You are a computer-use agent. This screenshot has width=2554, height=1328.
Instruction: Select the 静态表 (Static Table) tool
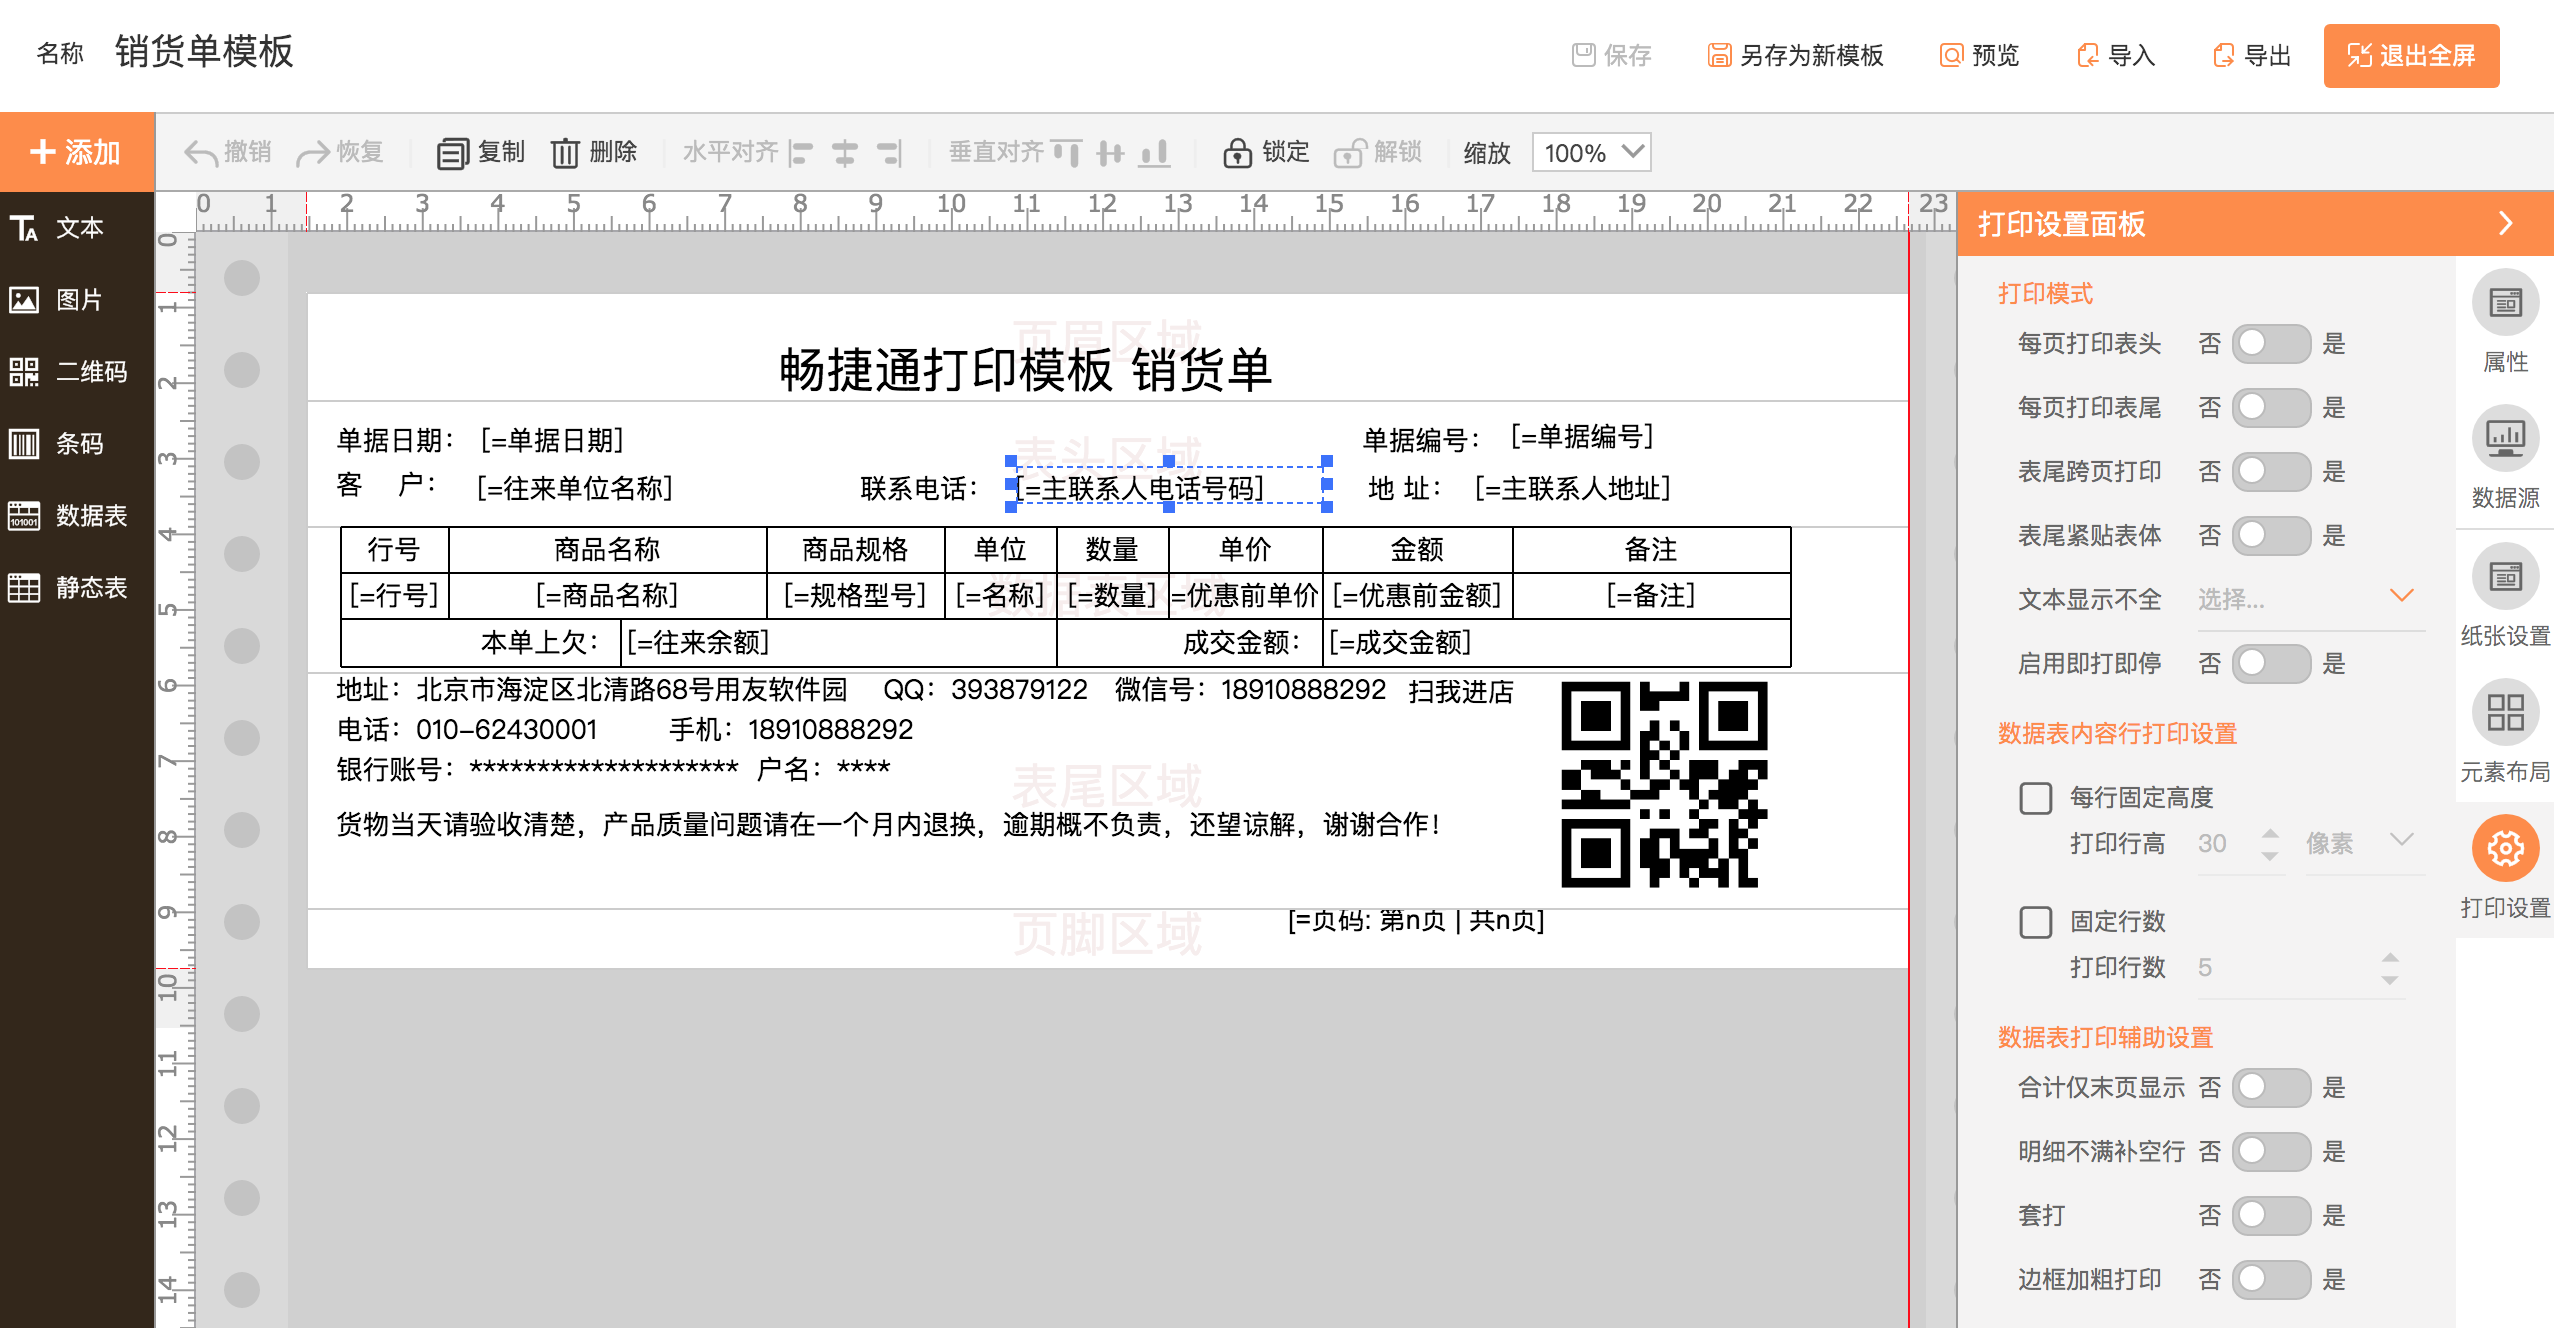(76, 588)
